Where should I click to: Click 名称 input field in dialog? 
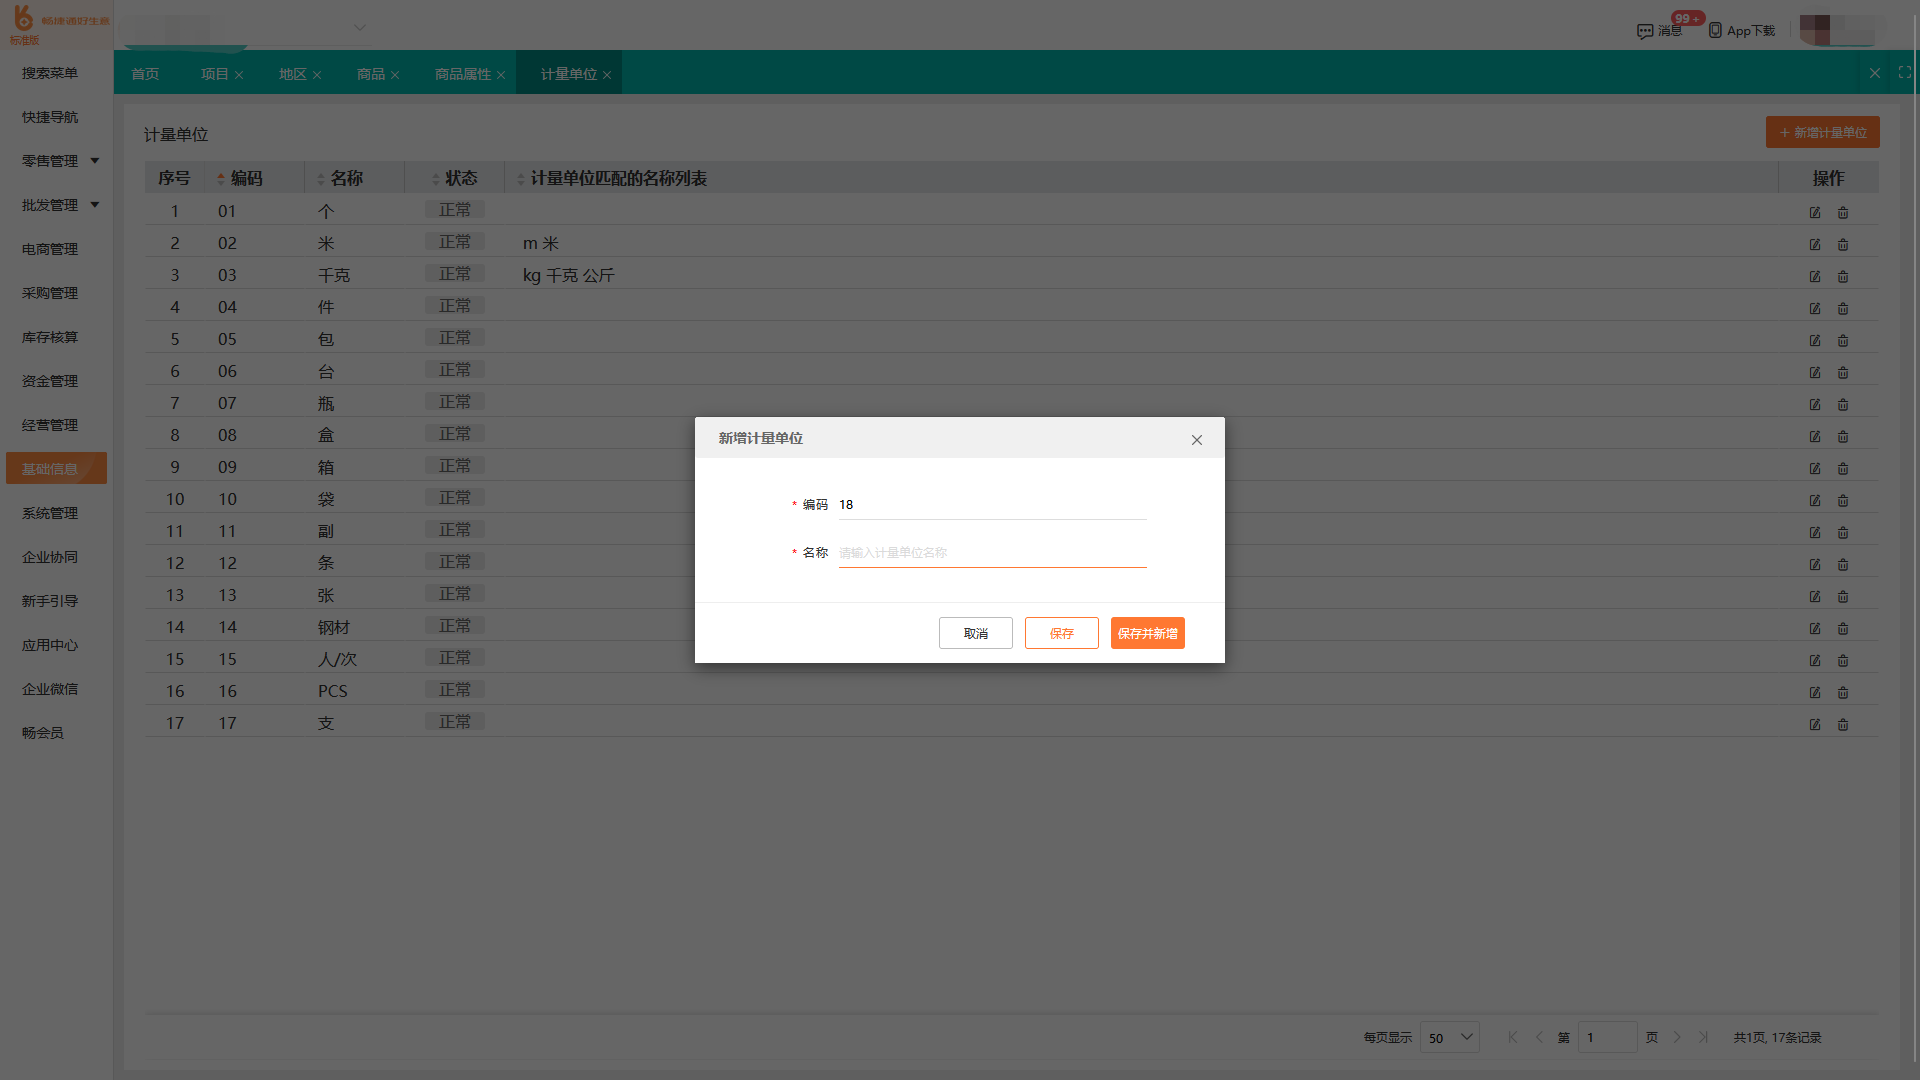coord(990,553)
